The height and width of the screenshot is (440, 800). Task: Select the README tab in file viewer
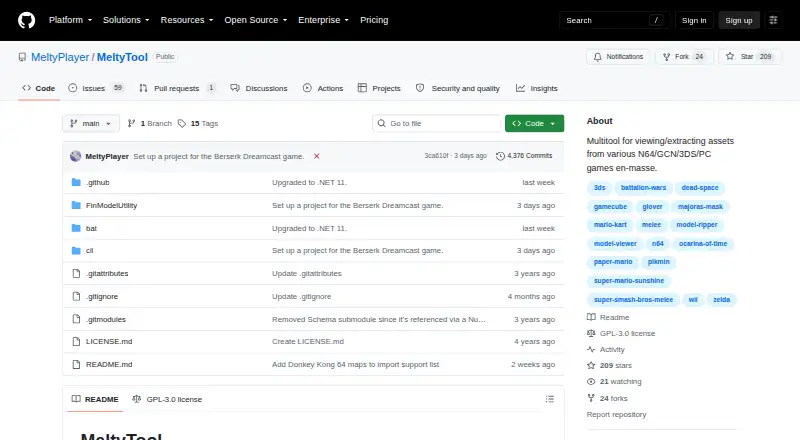(95, 399)
